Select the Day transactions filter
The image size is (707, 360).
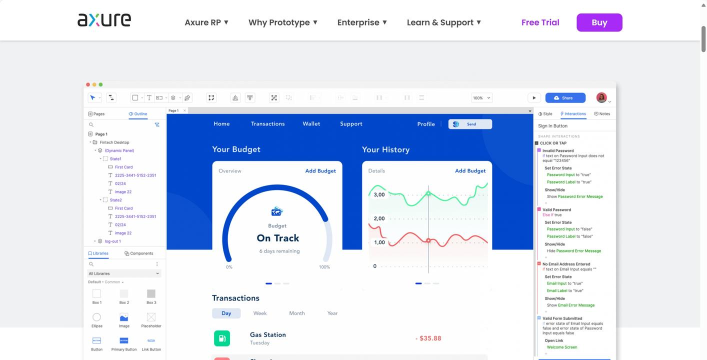pyautogui.click(x=226, y=313)
